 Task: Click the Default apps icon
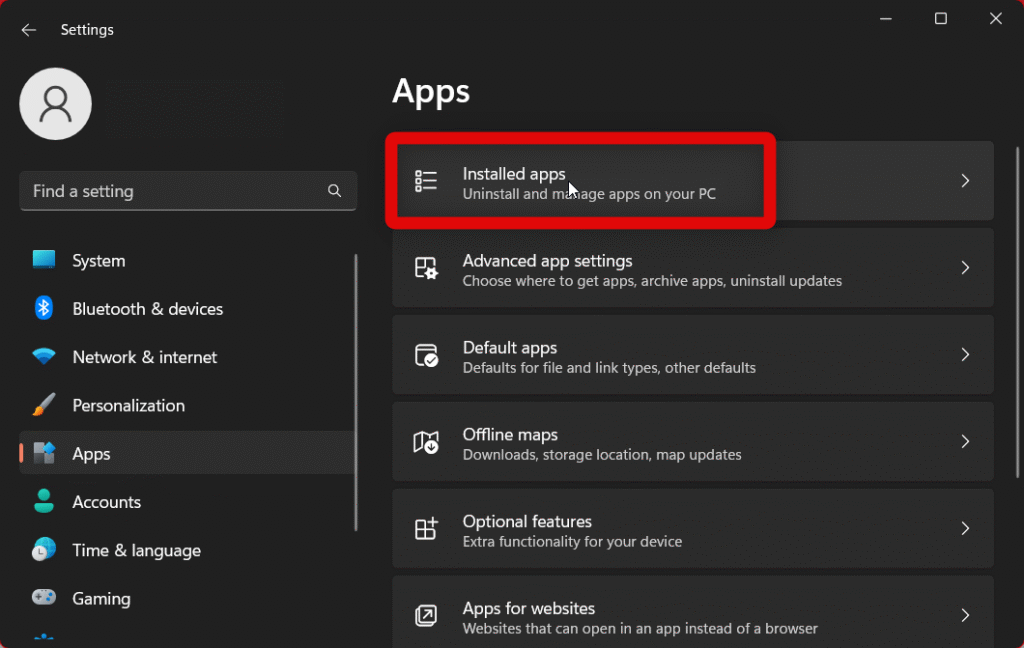(426, 355)
